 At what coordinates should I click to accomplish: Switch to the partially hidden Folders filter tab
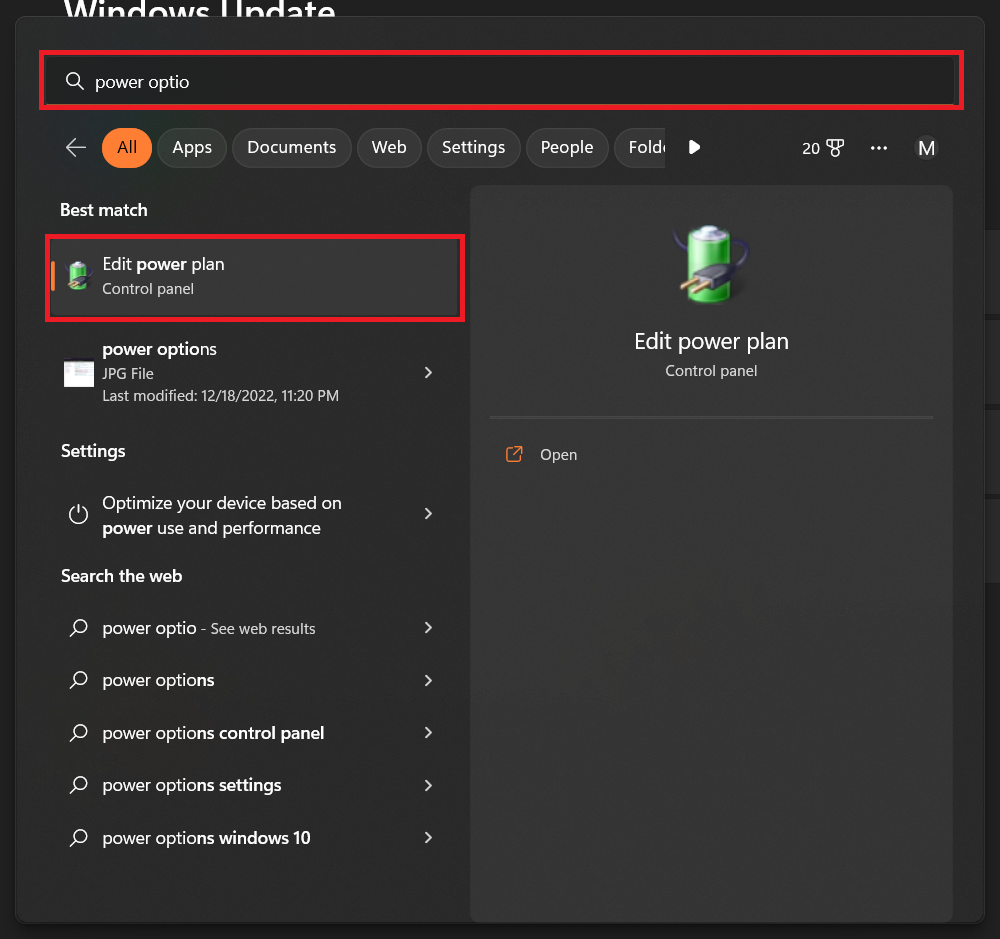(640, 147)
